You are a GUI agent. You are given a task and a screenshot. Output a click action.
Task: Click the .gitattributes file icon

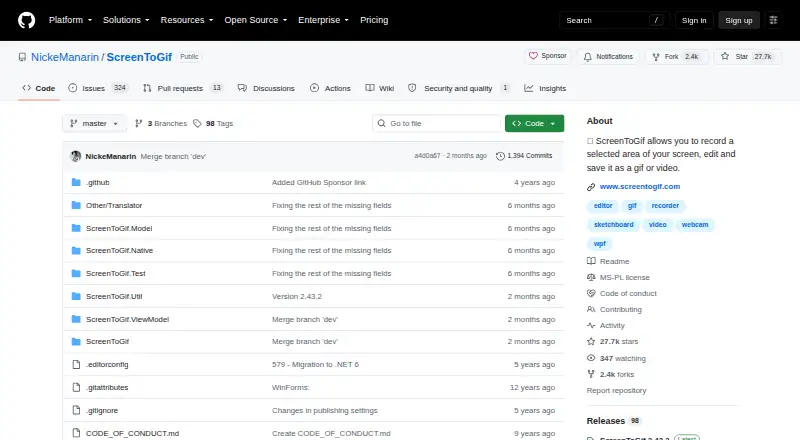[76, 387]
